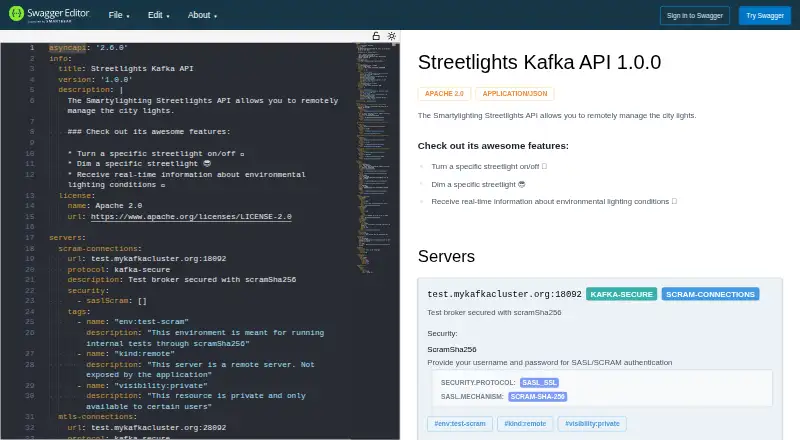Click the Apache license URL in the editor
800x440 pixels.
pos(191,216)
